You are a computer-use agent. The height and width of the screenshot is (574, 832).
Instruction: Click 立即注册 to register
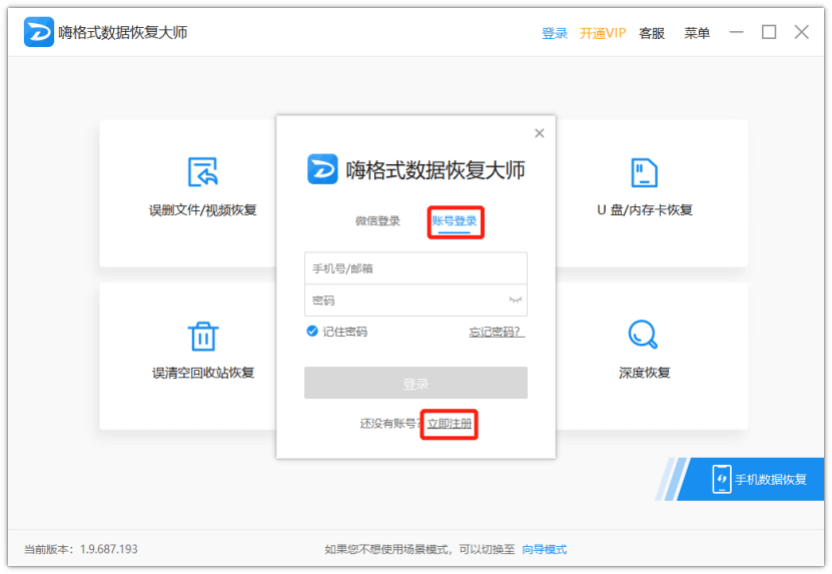click(x=449, y=424)
